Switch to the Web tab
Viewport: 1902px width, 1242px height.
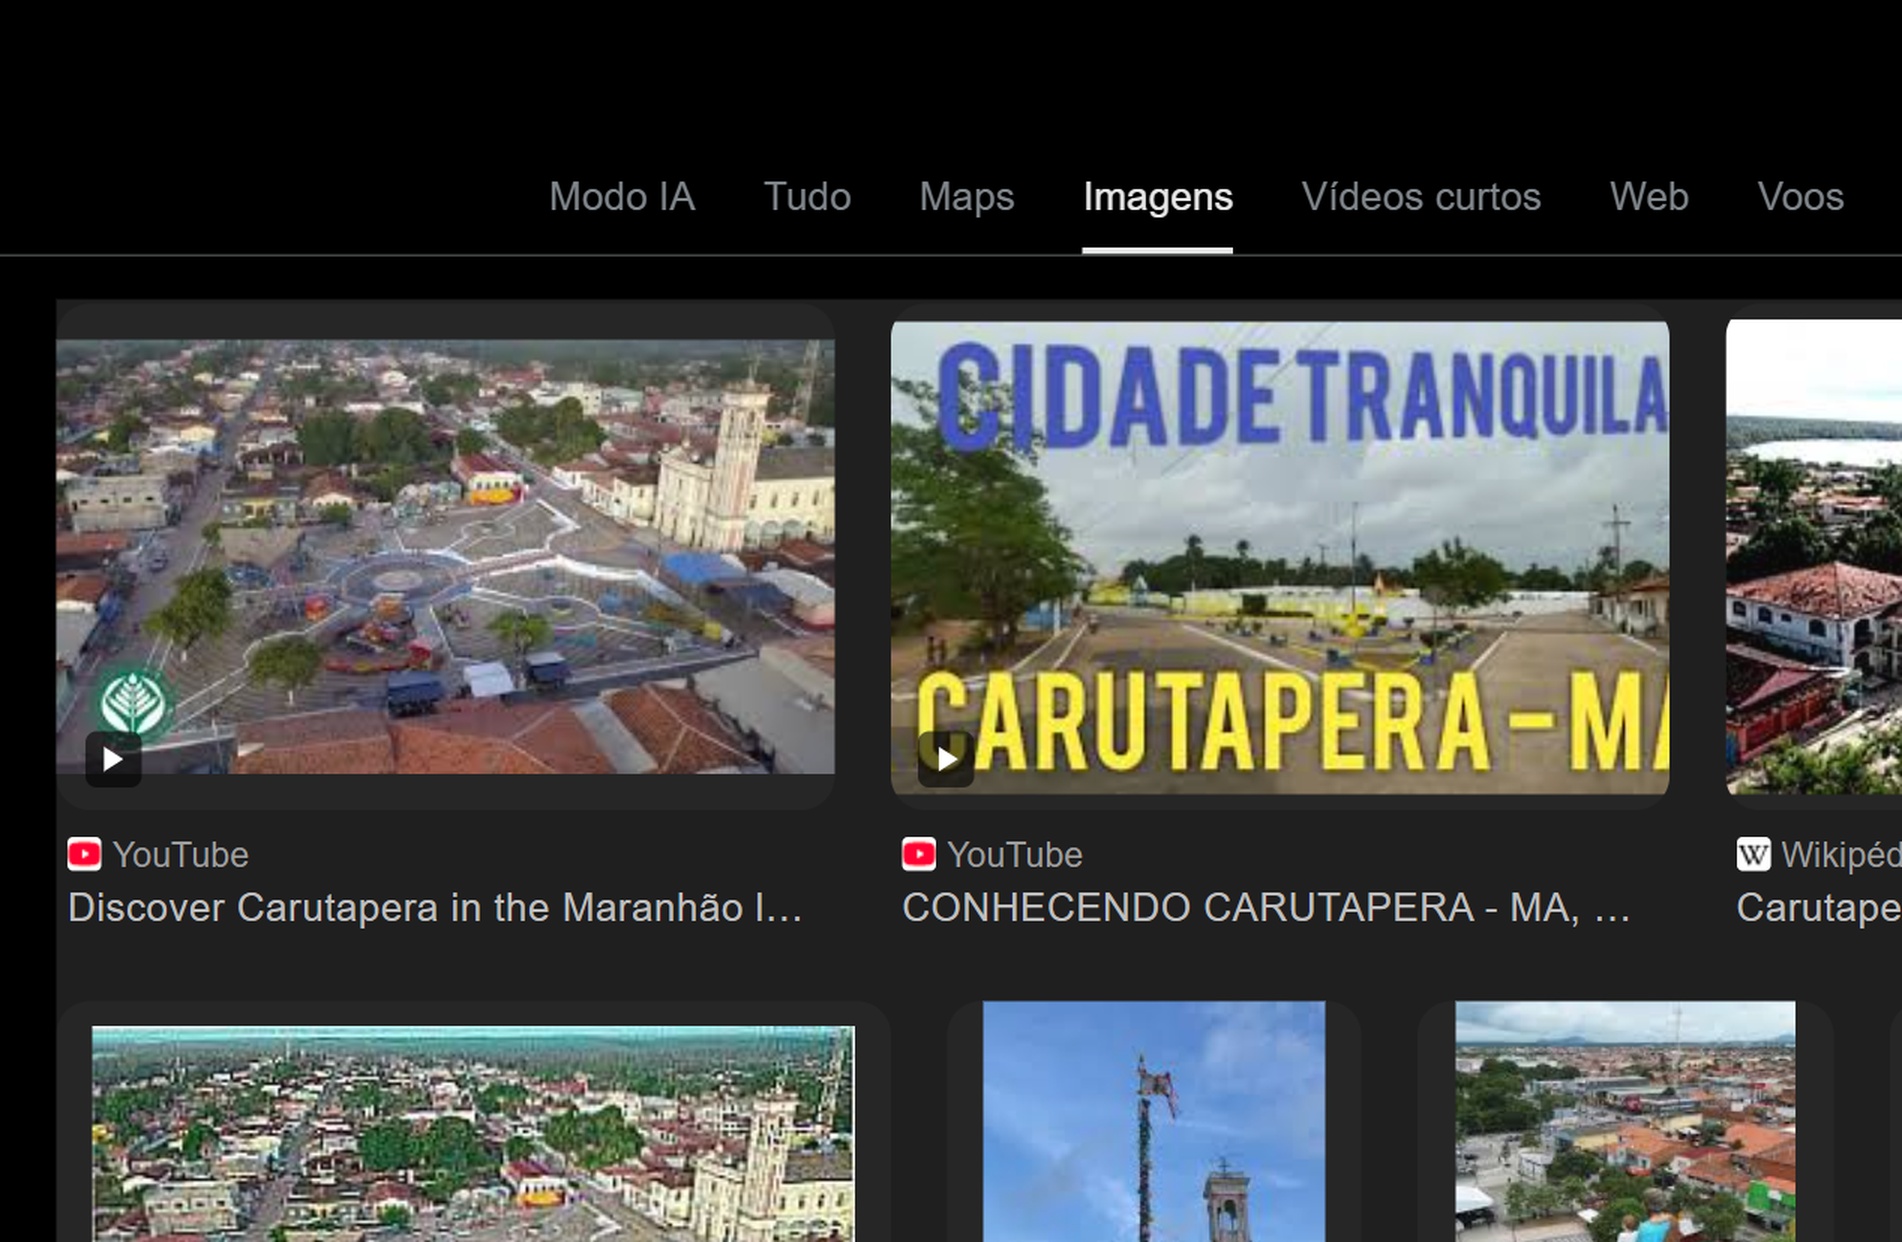(1648, 197)
